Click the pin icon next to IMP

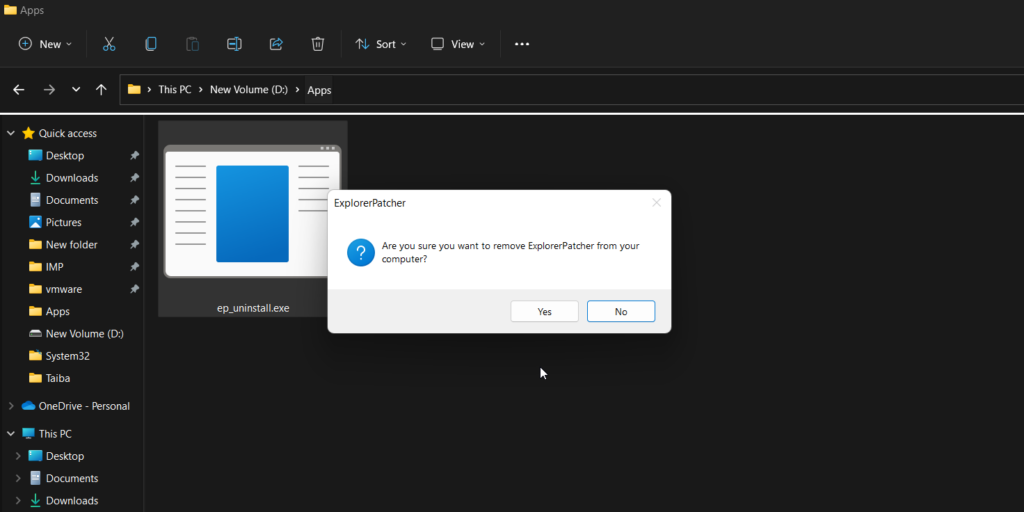click(134, 266)
